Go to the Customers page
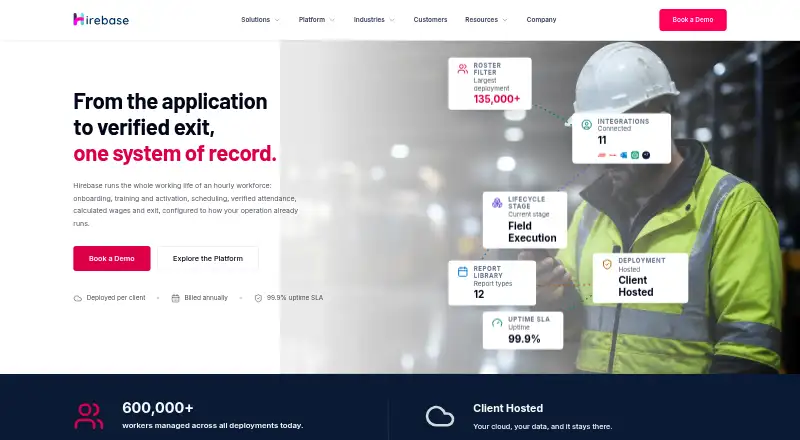The width and height of the screenshot is (800, 440). coord(430,19)
